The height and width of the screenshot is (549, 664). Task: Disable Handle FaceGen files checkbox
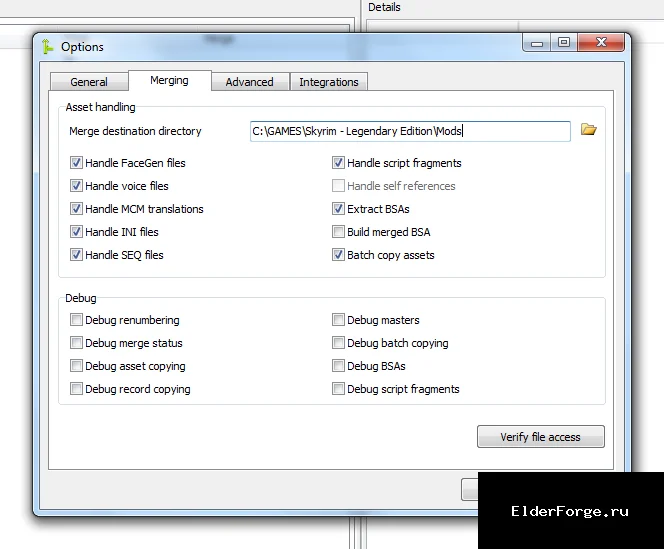(x=77, y=163)
